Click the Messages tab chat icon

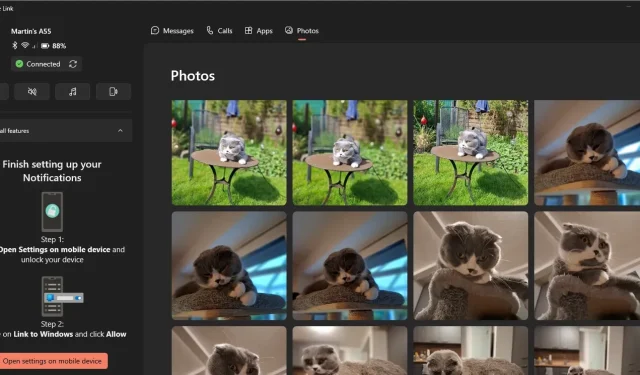(155, 30)
